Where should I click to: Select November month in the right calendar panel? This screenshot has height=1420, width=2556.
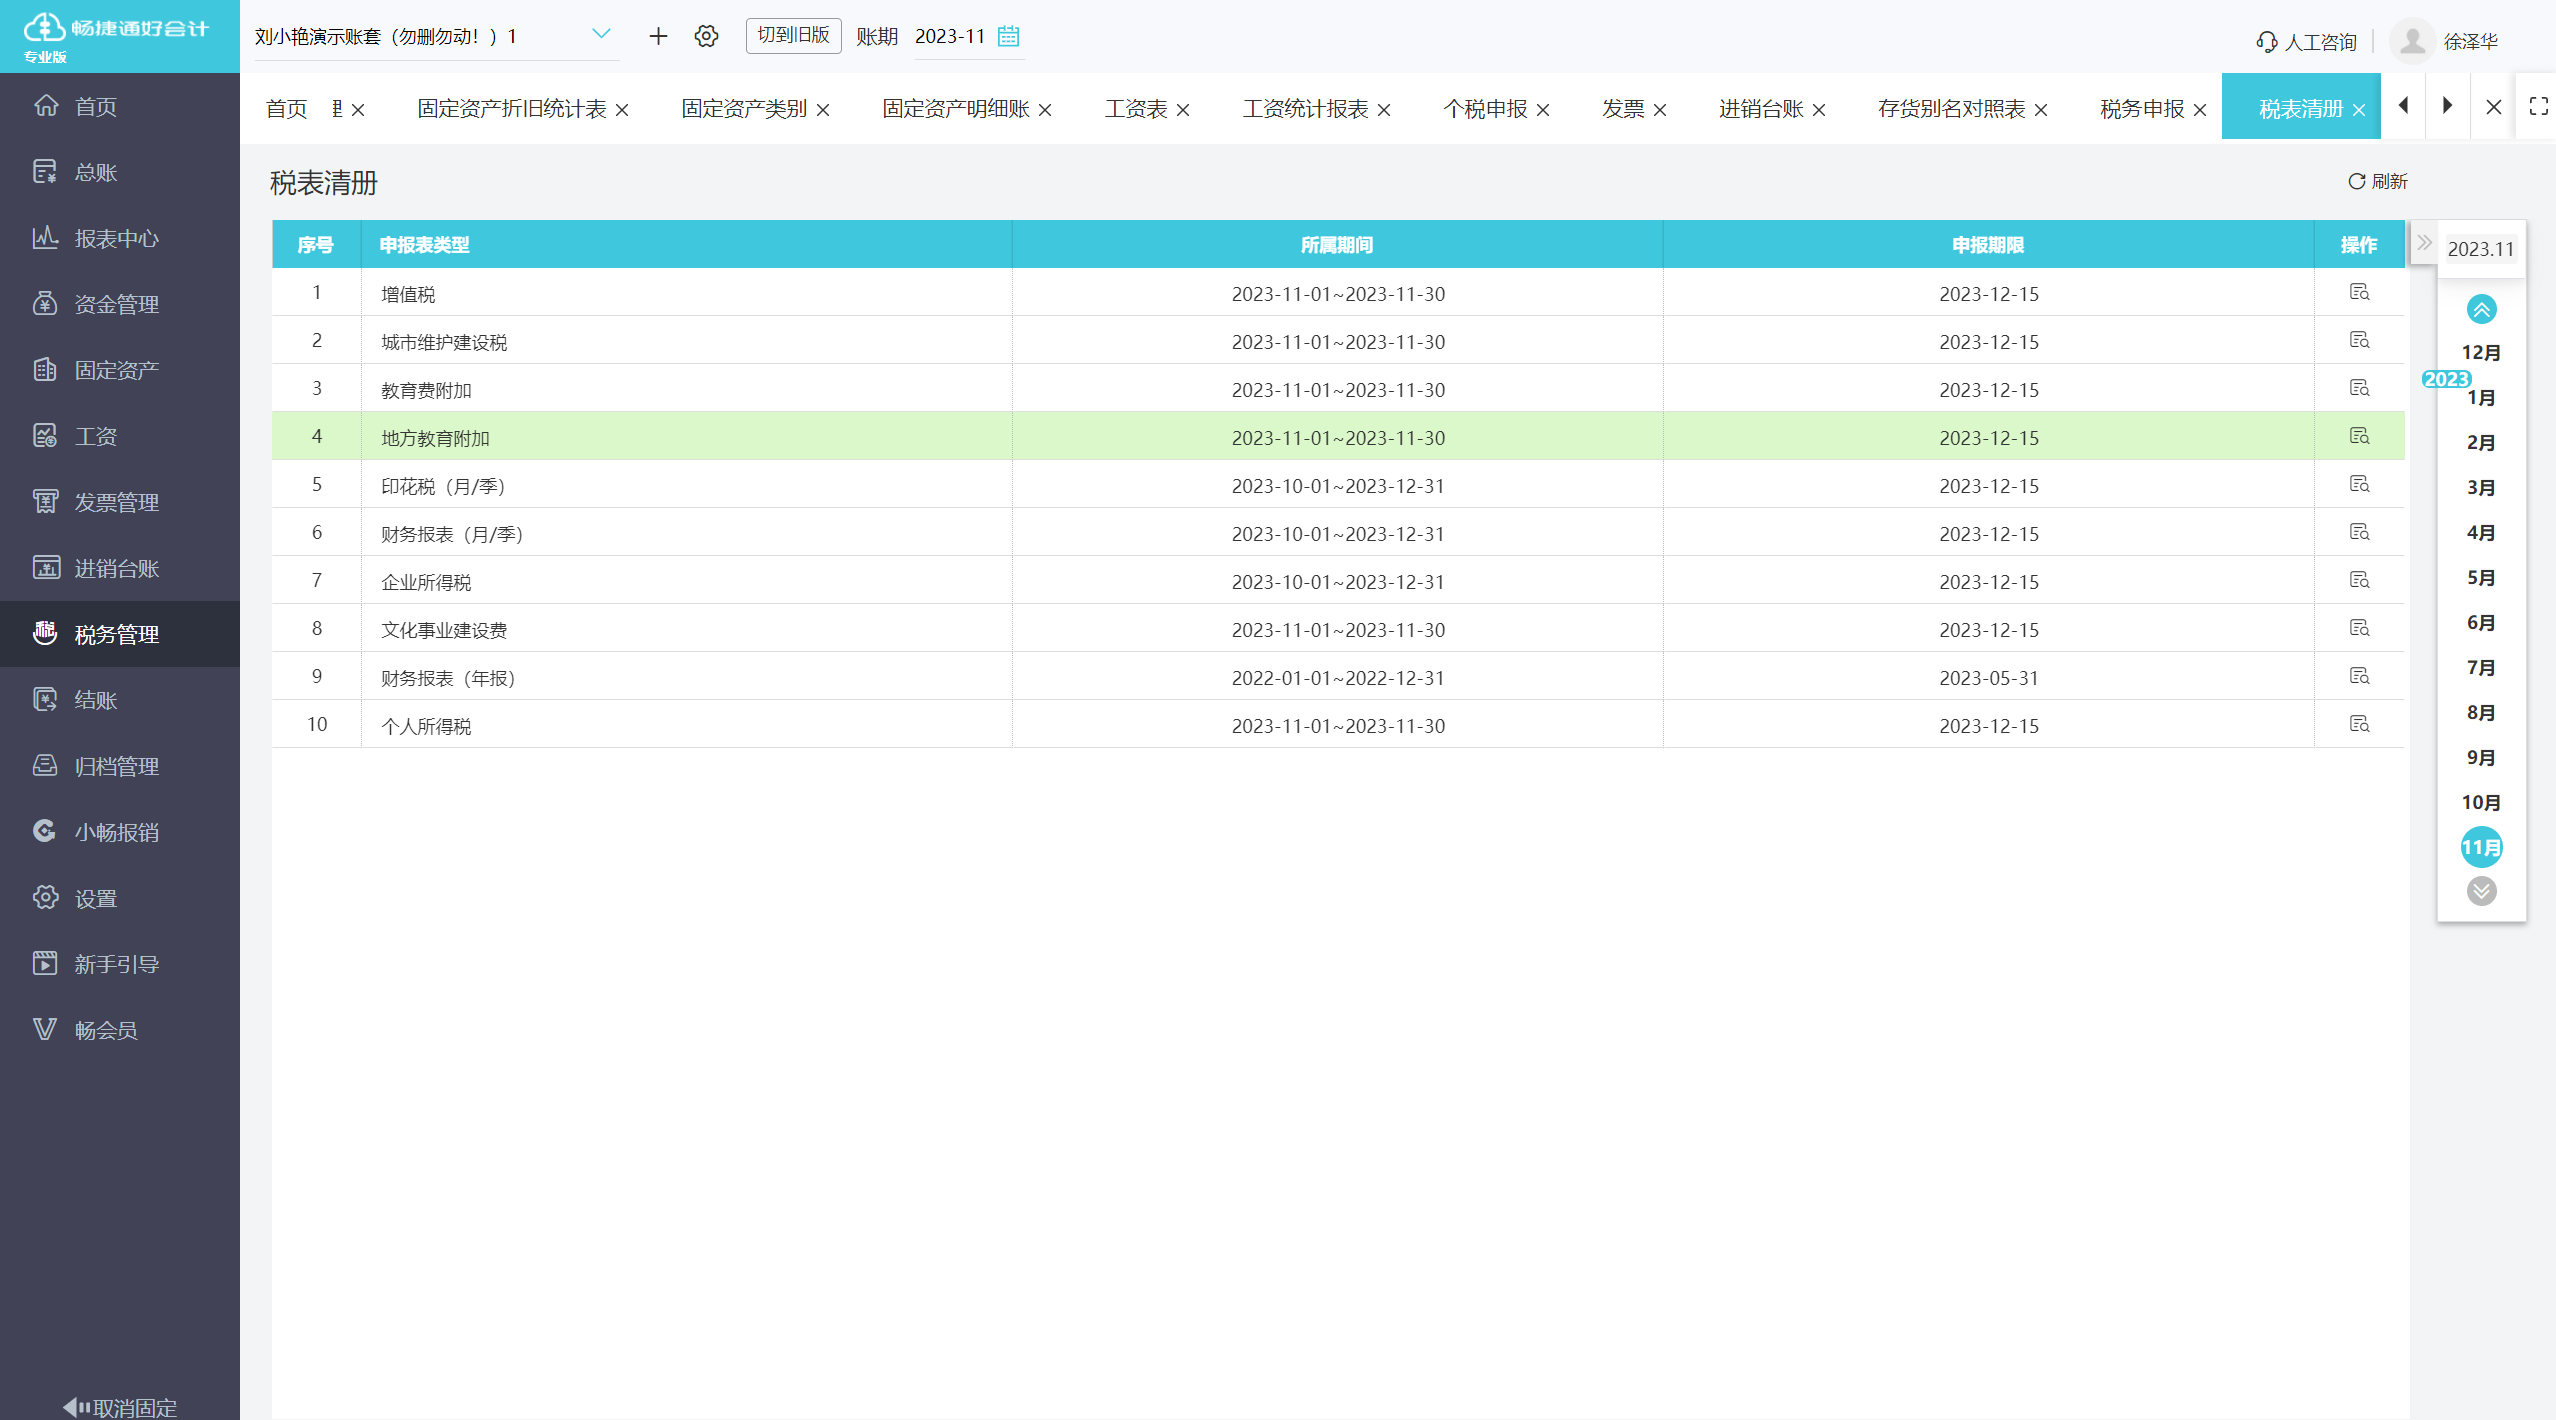(2479, 846)
